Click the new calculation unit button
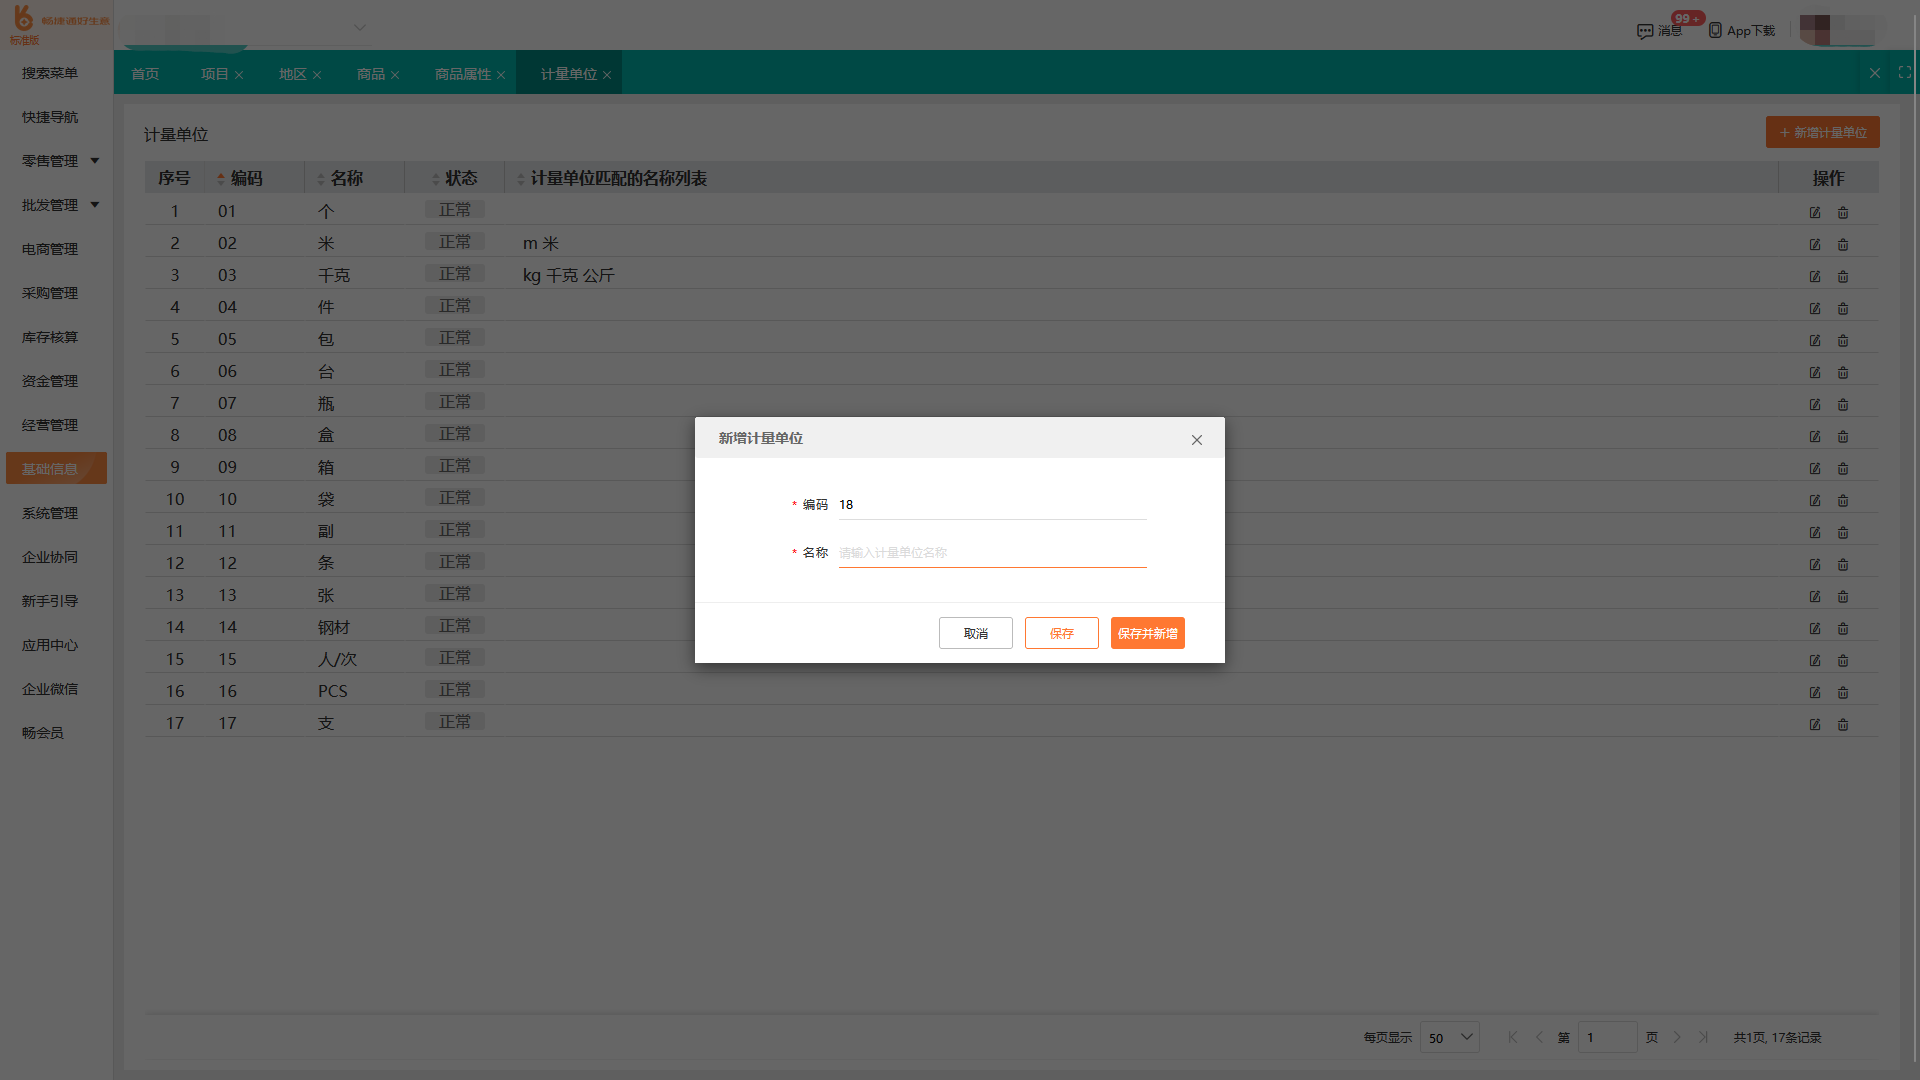Screen dimensions: 1920x1080 click(1822, 132)
